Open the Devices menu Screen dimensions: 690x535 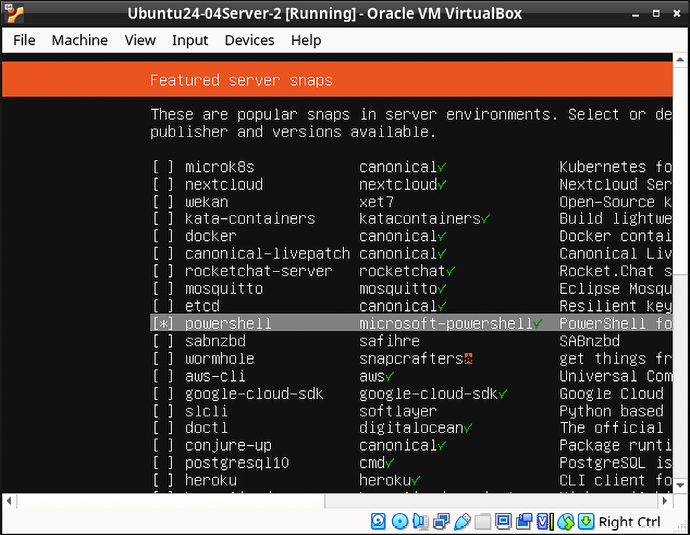click(x=249, y=40)
